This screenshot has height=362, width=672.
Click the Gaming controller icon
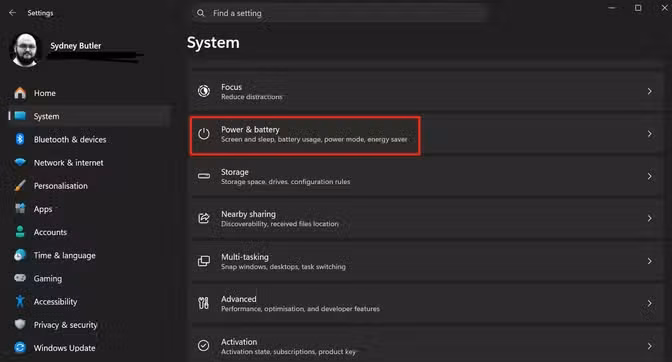pyautogui.click(x=20, y=278)
